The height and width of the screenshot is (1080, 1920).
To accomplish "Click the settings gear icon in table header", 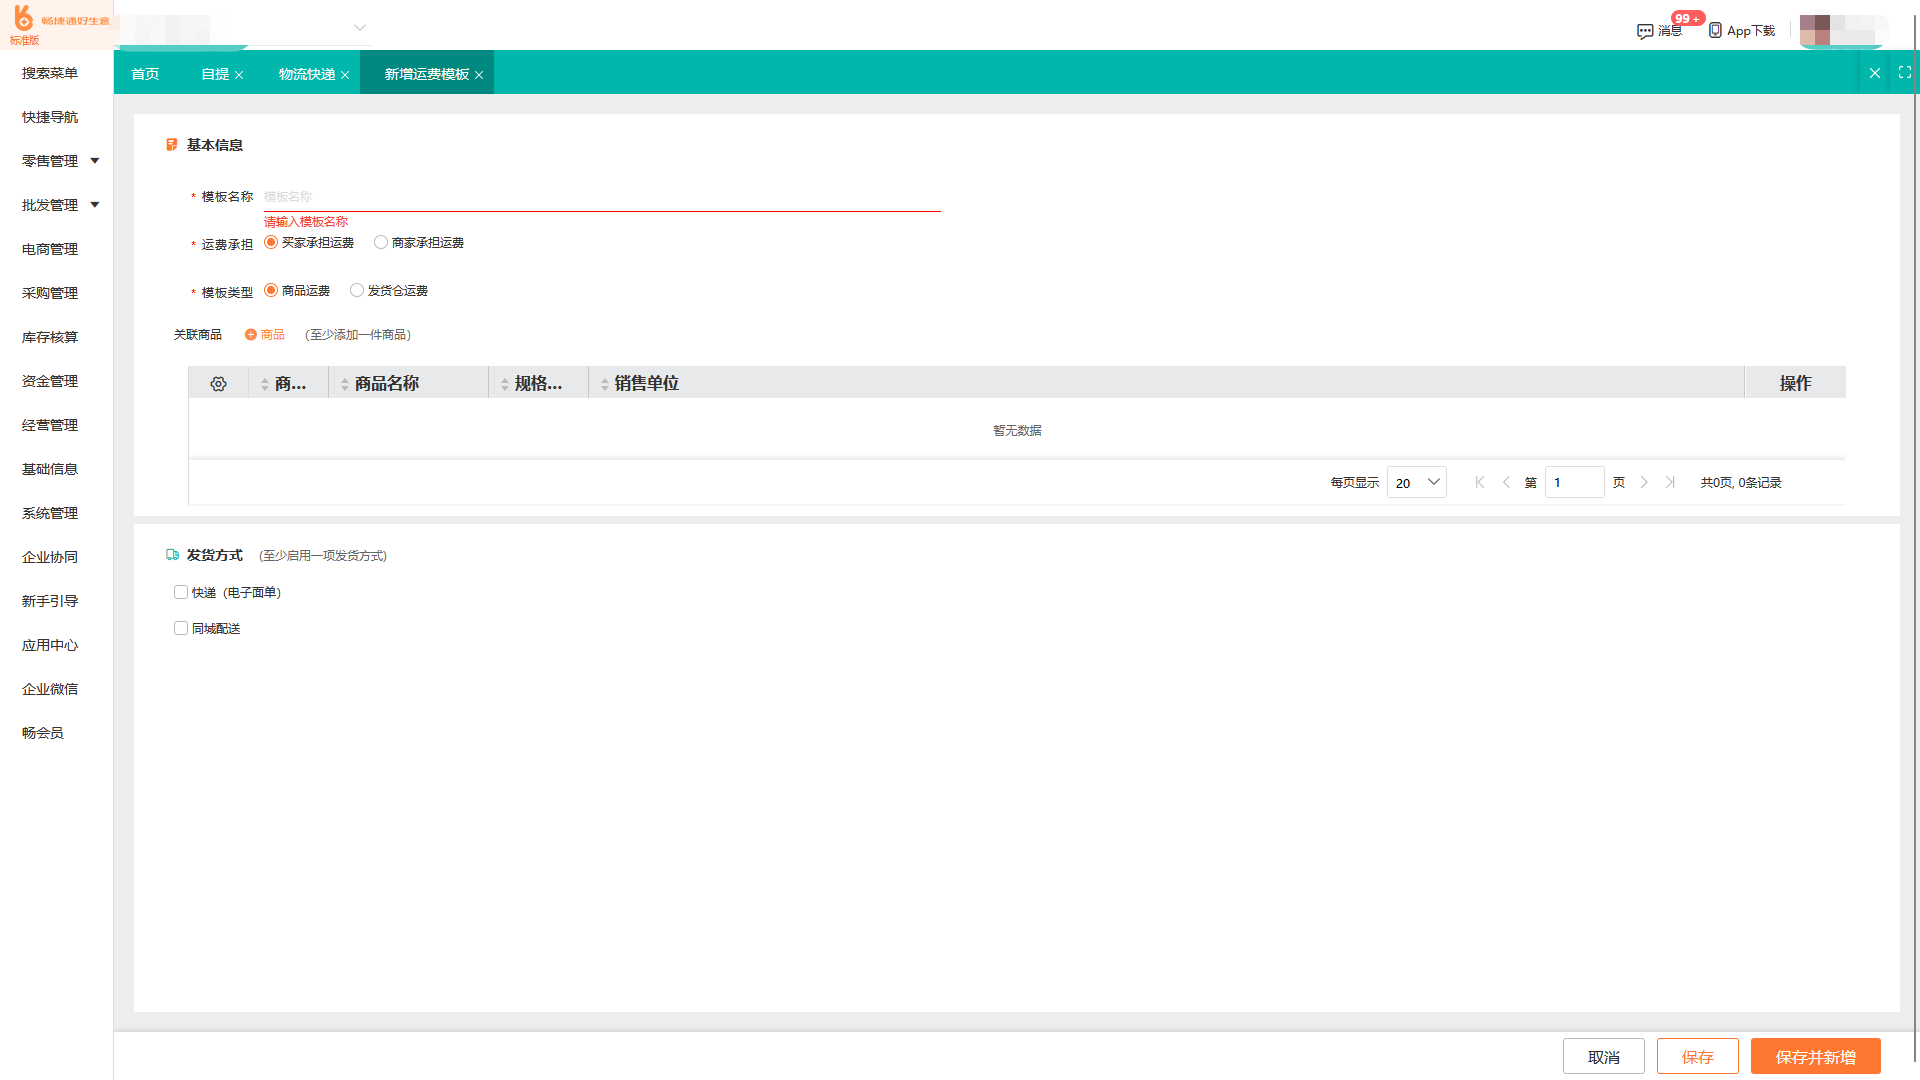I will [218, 382].
